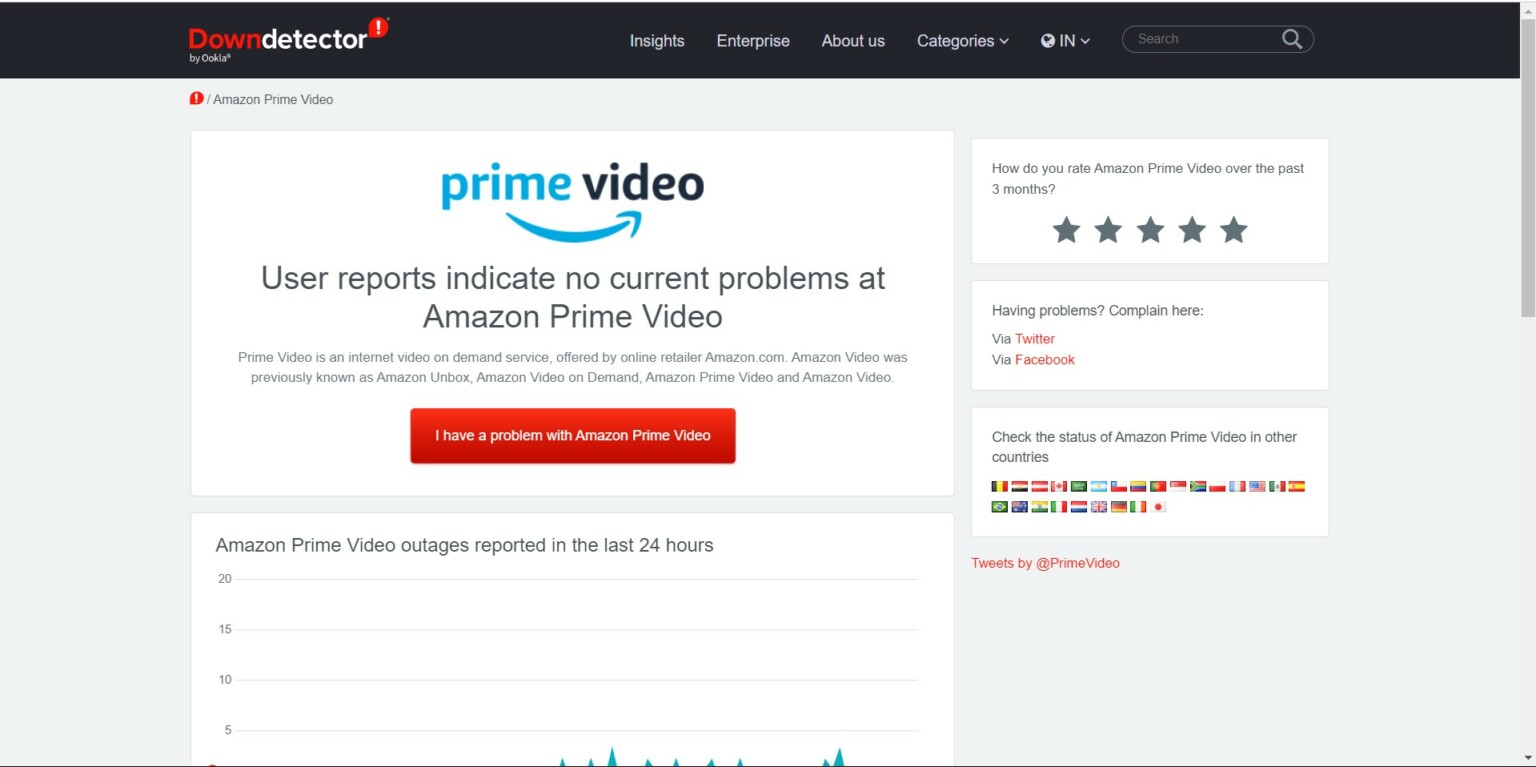
Task: Rate Prime Video three stars
Action: [x=1150, y=230]
